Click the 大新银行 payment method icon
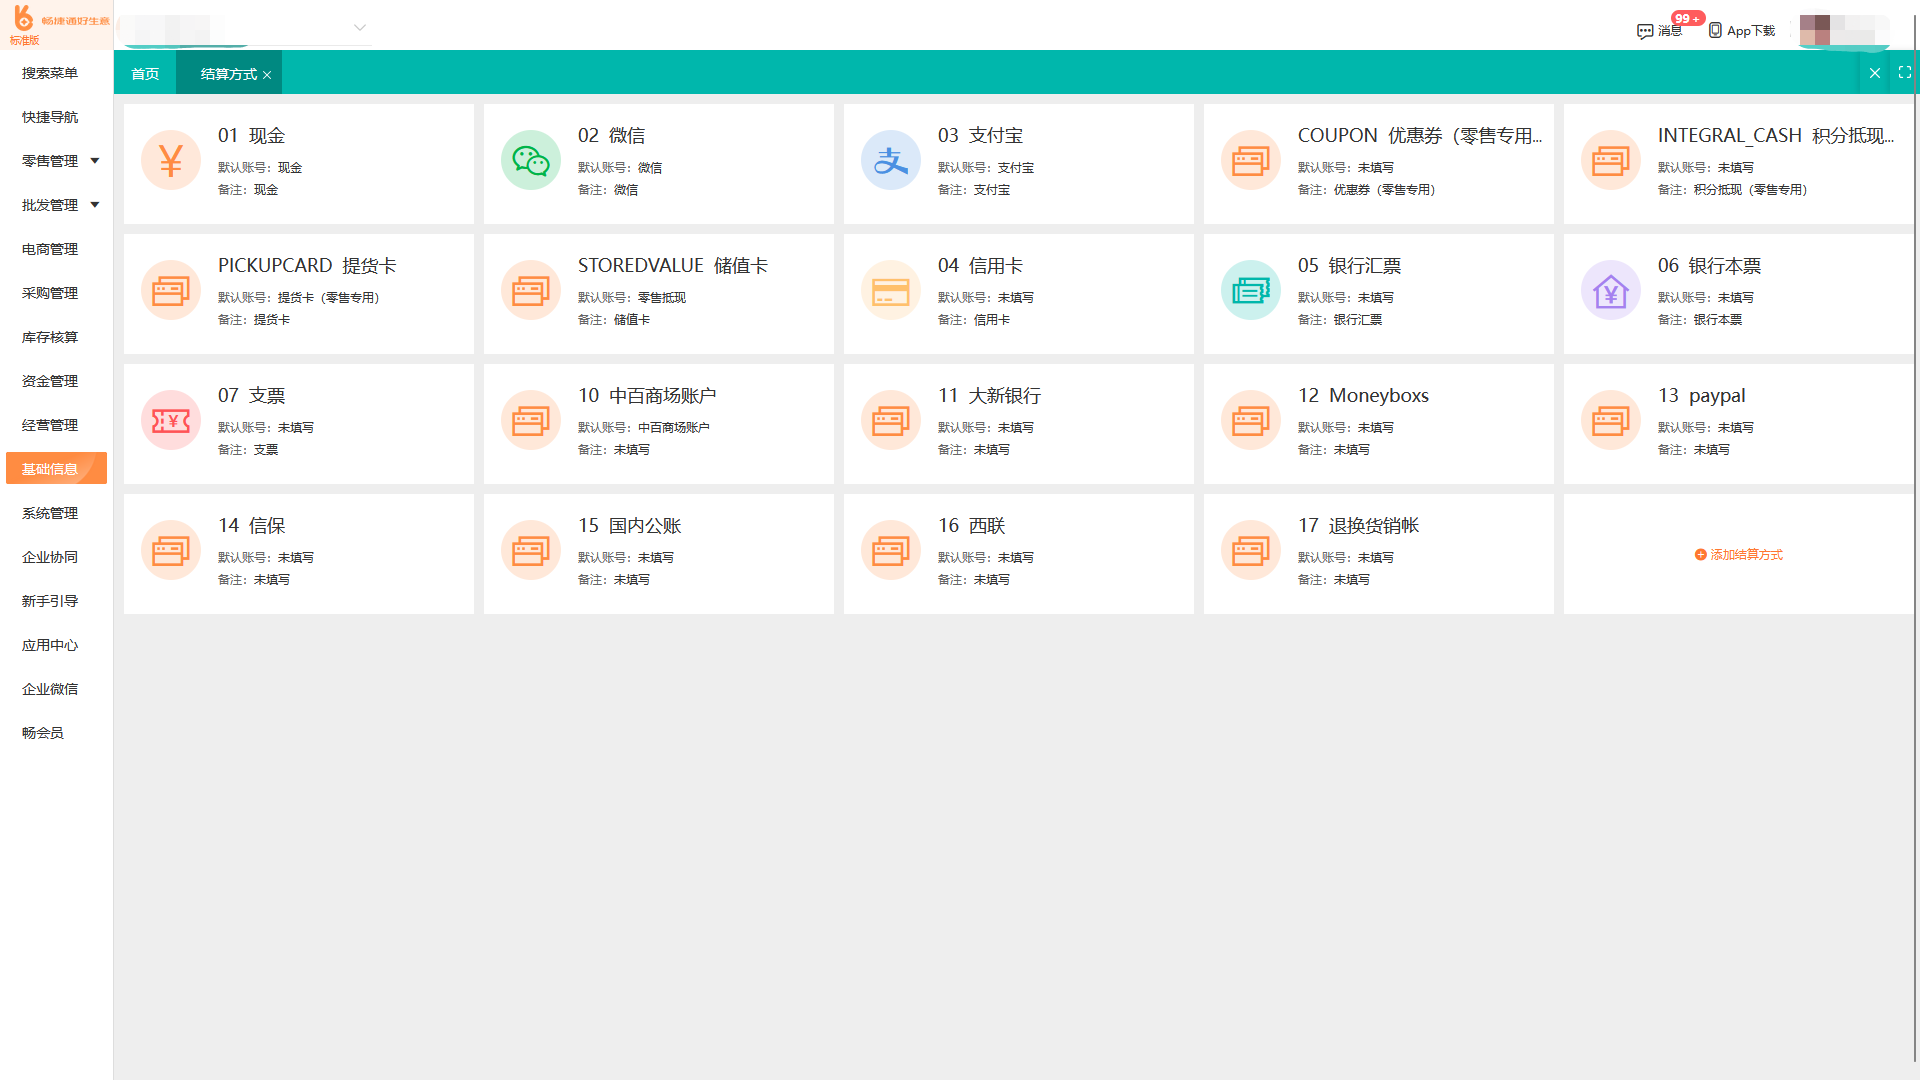Viewport: 1920px width, 1080px height. tap(889, 421)
